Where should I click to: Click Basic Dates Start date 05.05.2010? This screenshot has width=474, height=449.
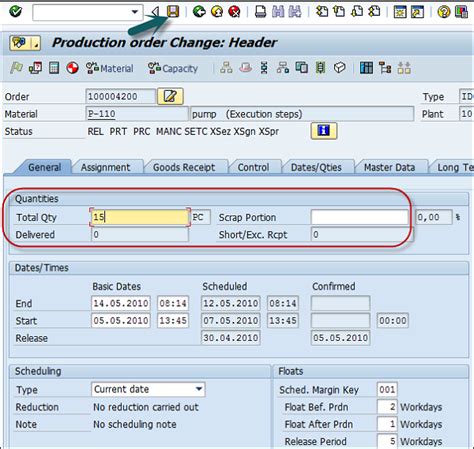(x=121, y=320)
